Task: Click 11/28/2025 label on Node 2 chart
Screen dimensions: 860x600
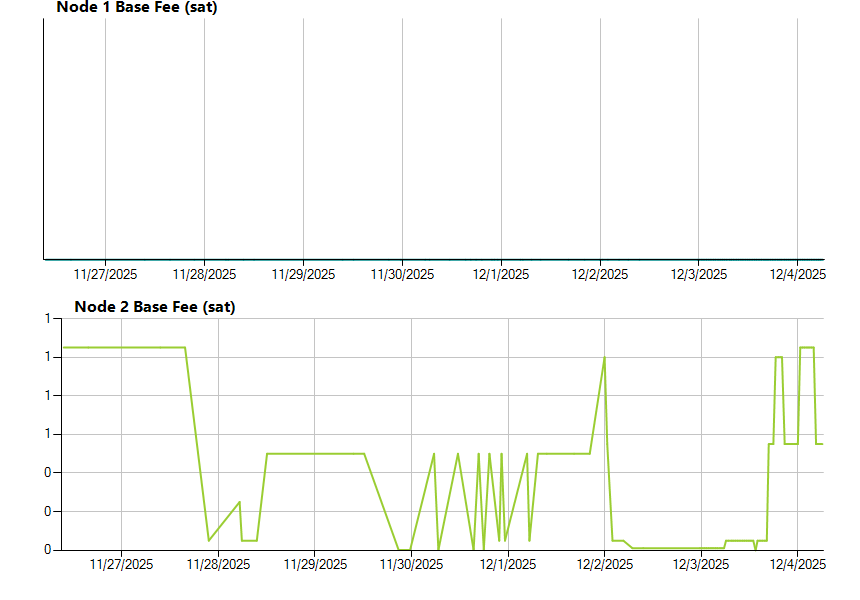Action: 218,564
